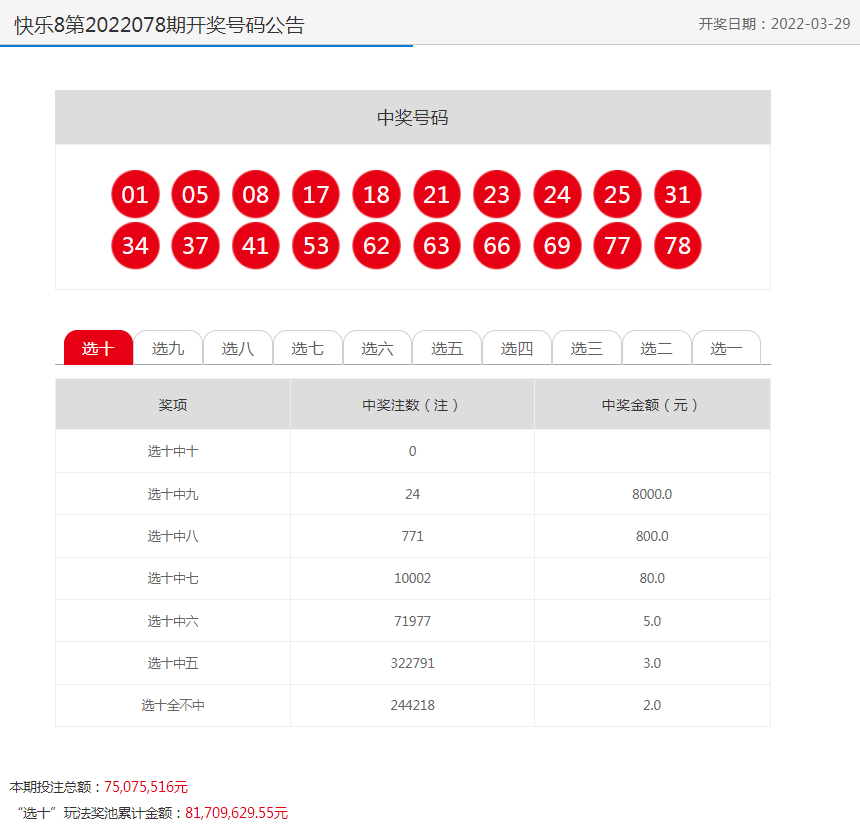The height and width of the screenshot is (827, 860).
Task: Click the 中奖号码 header bar
Action: click(x=413, y=117)
